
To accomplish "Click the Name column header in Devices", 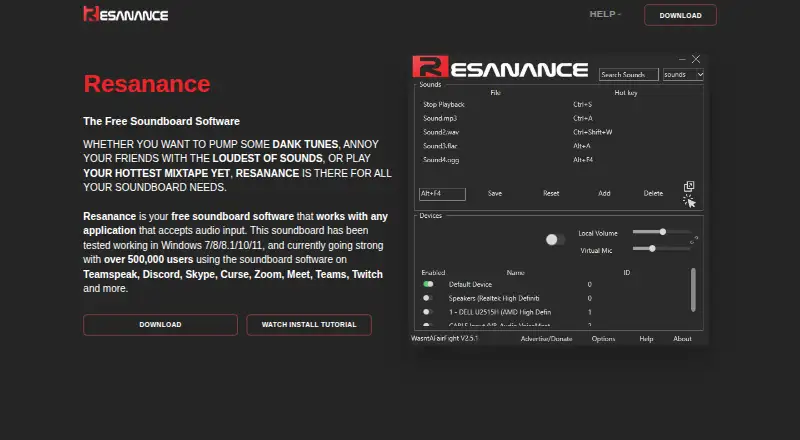I will pos(515,273).
